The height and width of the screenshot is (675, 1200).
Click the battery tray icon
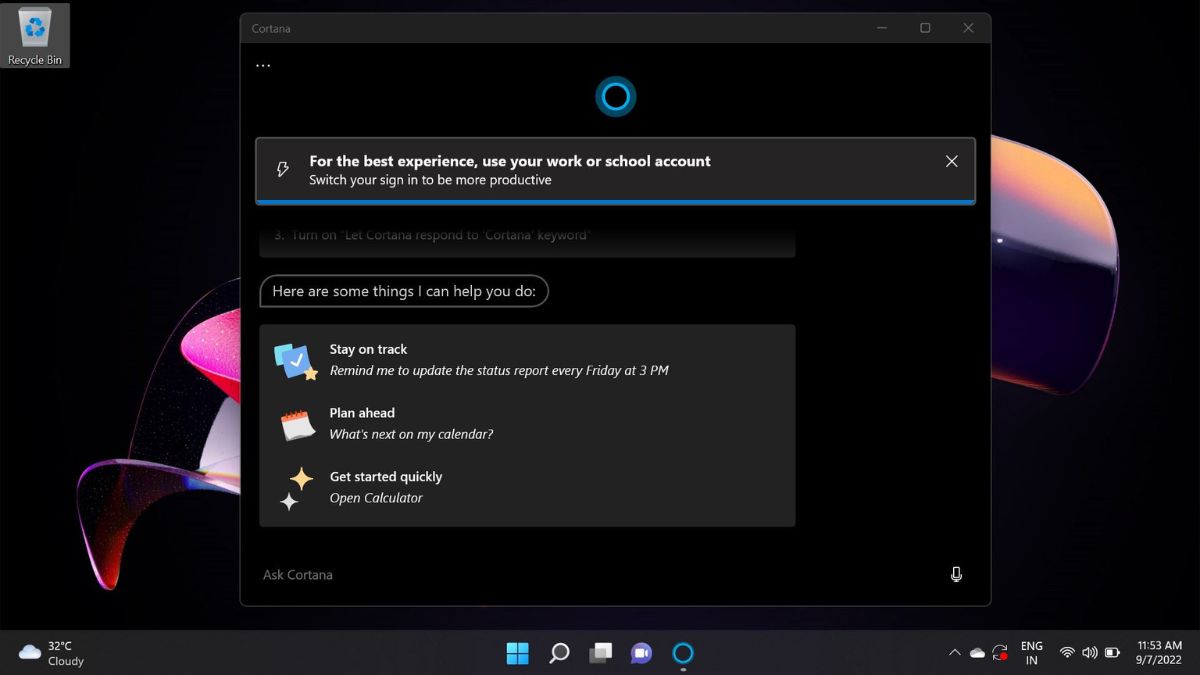1112,653
